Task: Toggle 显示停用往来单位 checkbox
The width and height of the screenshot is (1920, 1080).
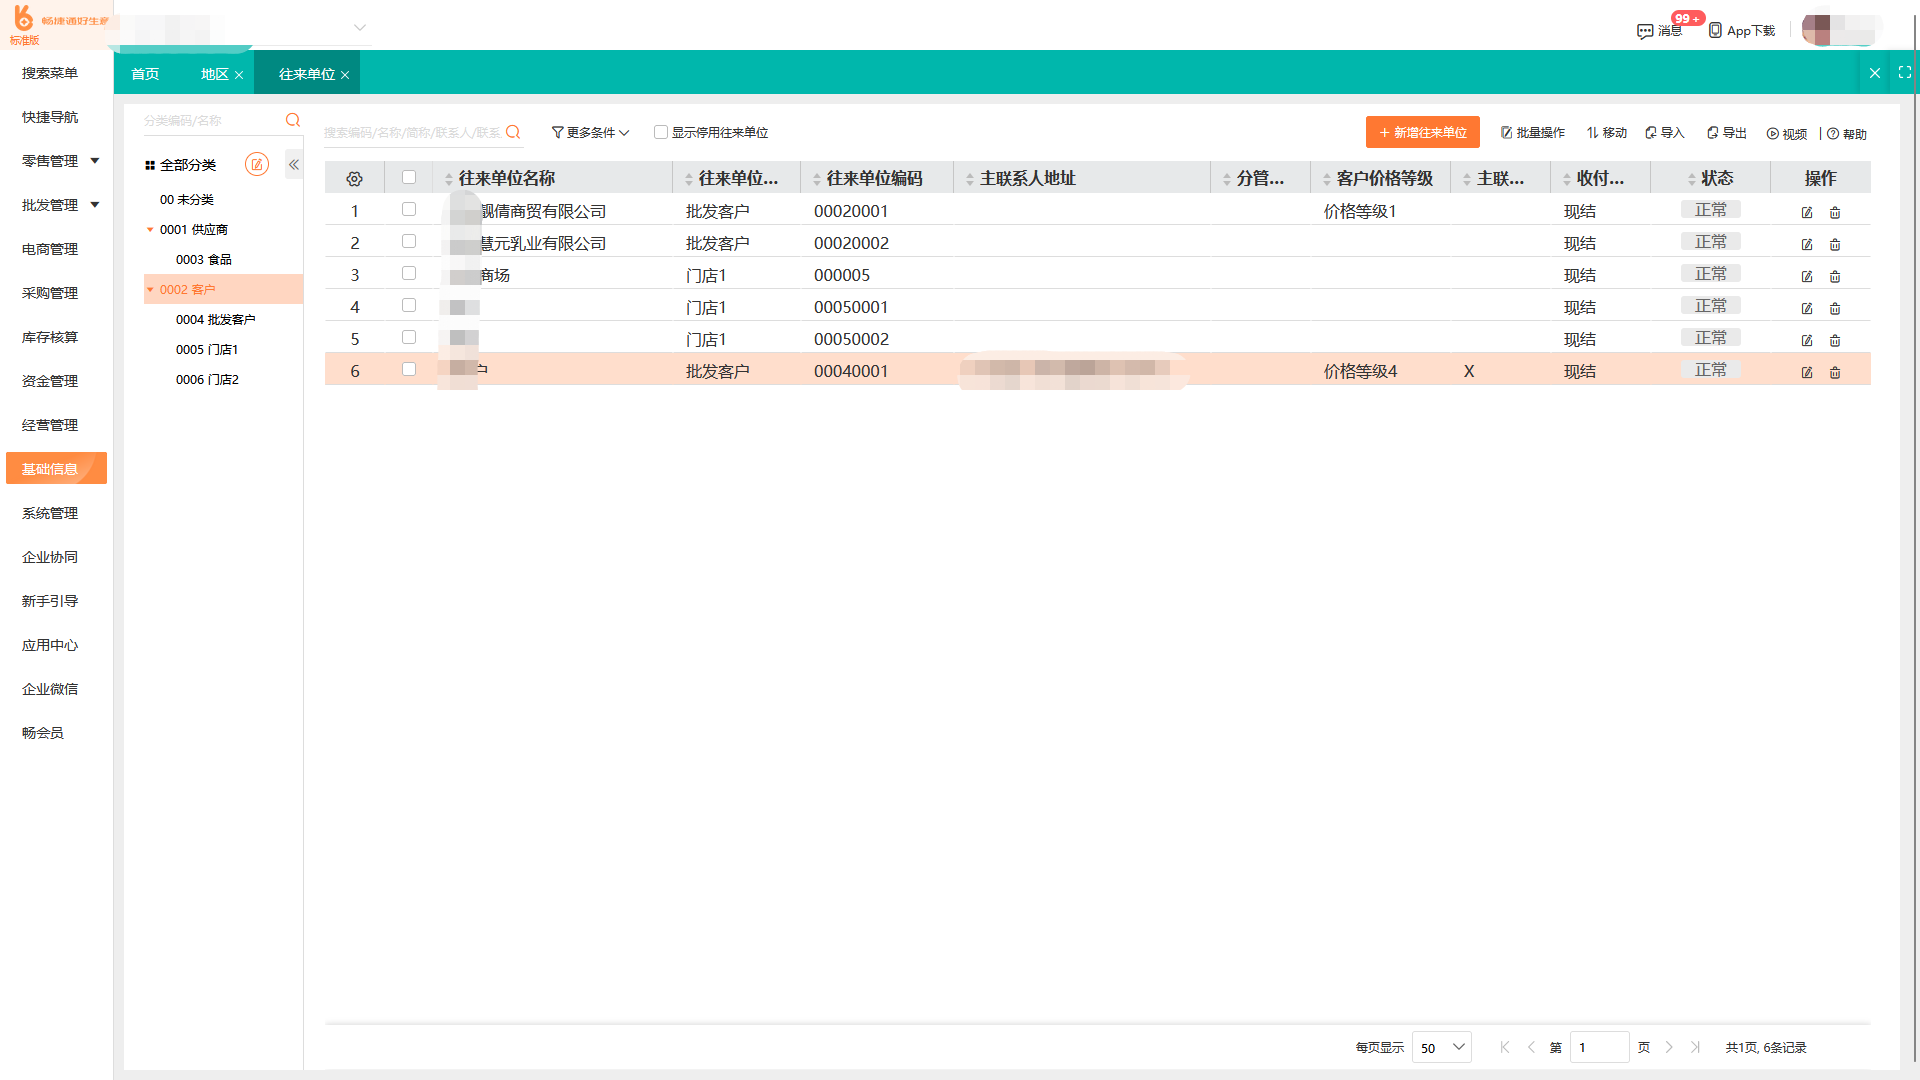Action: tap(663, 132)
